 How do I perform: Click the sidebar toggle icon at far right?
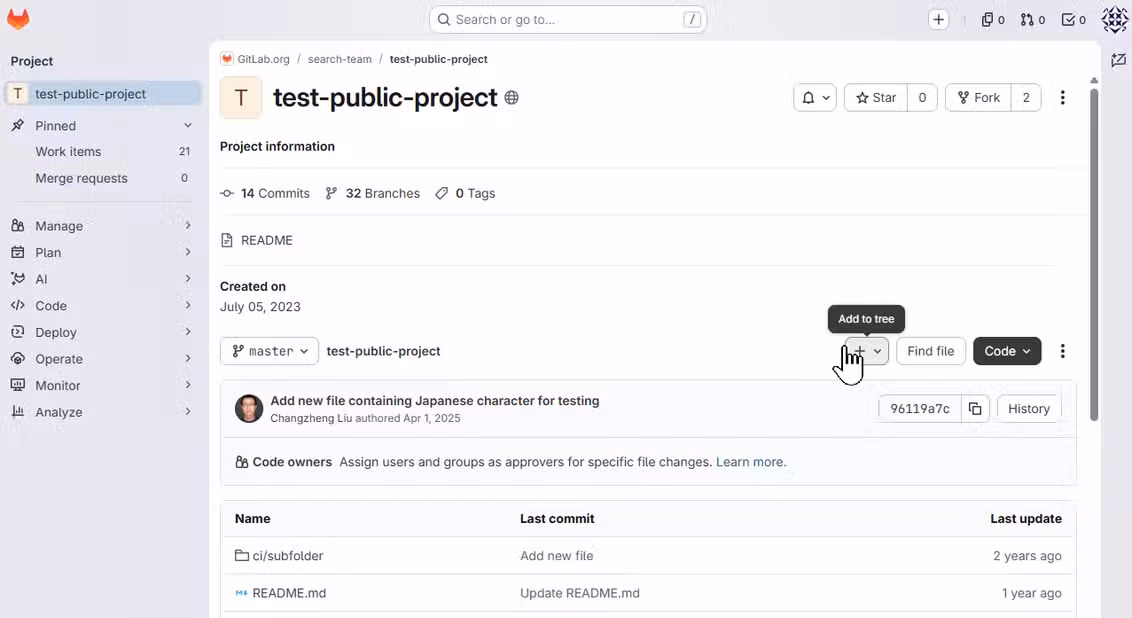point(1118,60)
